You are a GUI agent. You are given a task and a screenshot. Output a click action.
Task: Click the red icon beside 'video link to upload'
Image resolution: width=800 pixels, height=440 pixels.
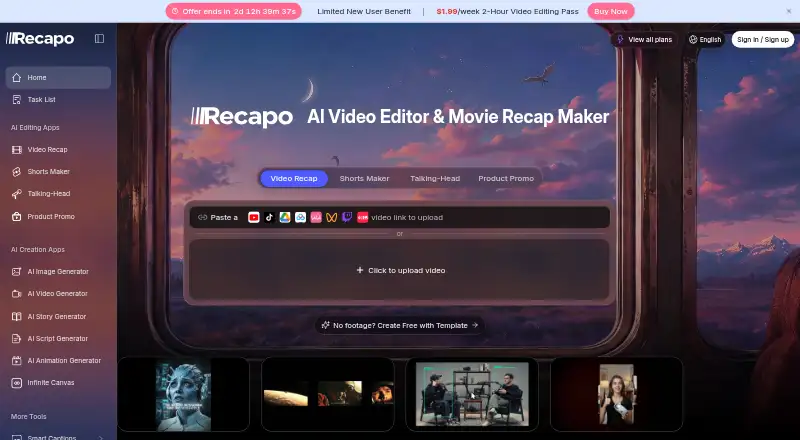click(x=362, y=217)
